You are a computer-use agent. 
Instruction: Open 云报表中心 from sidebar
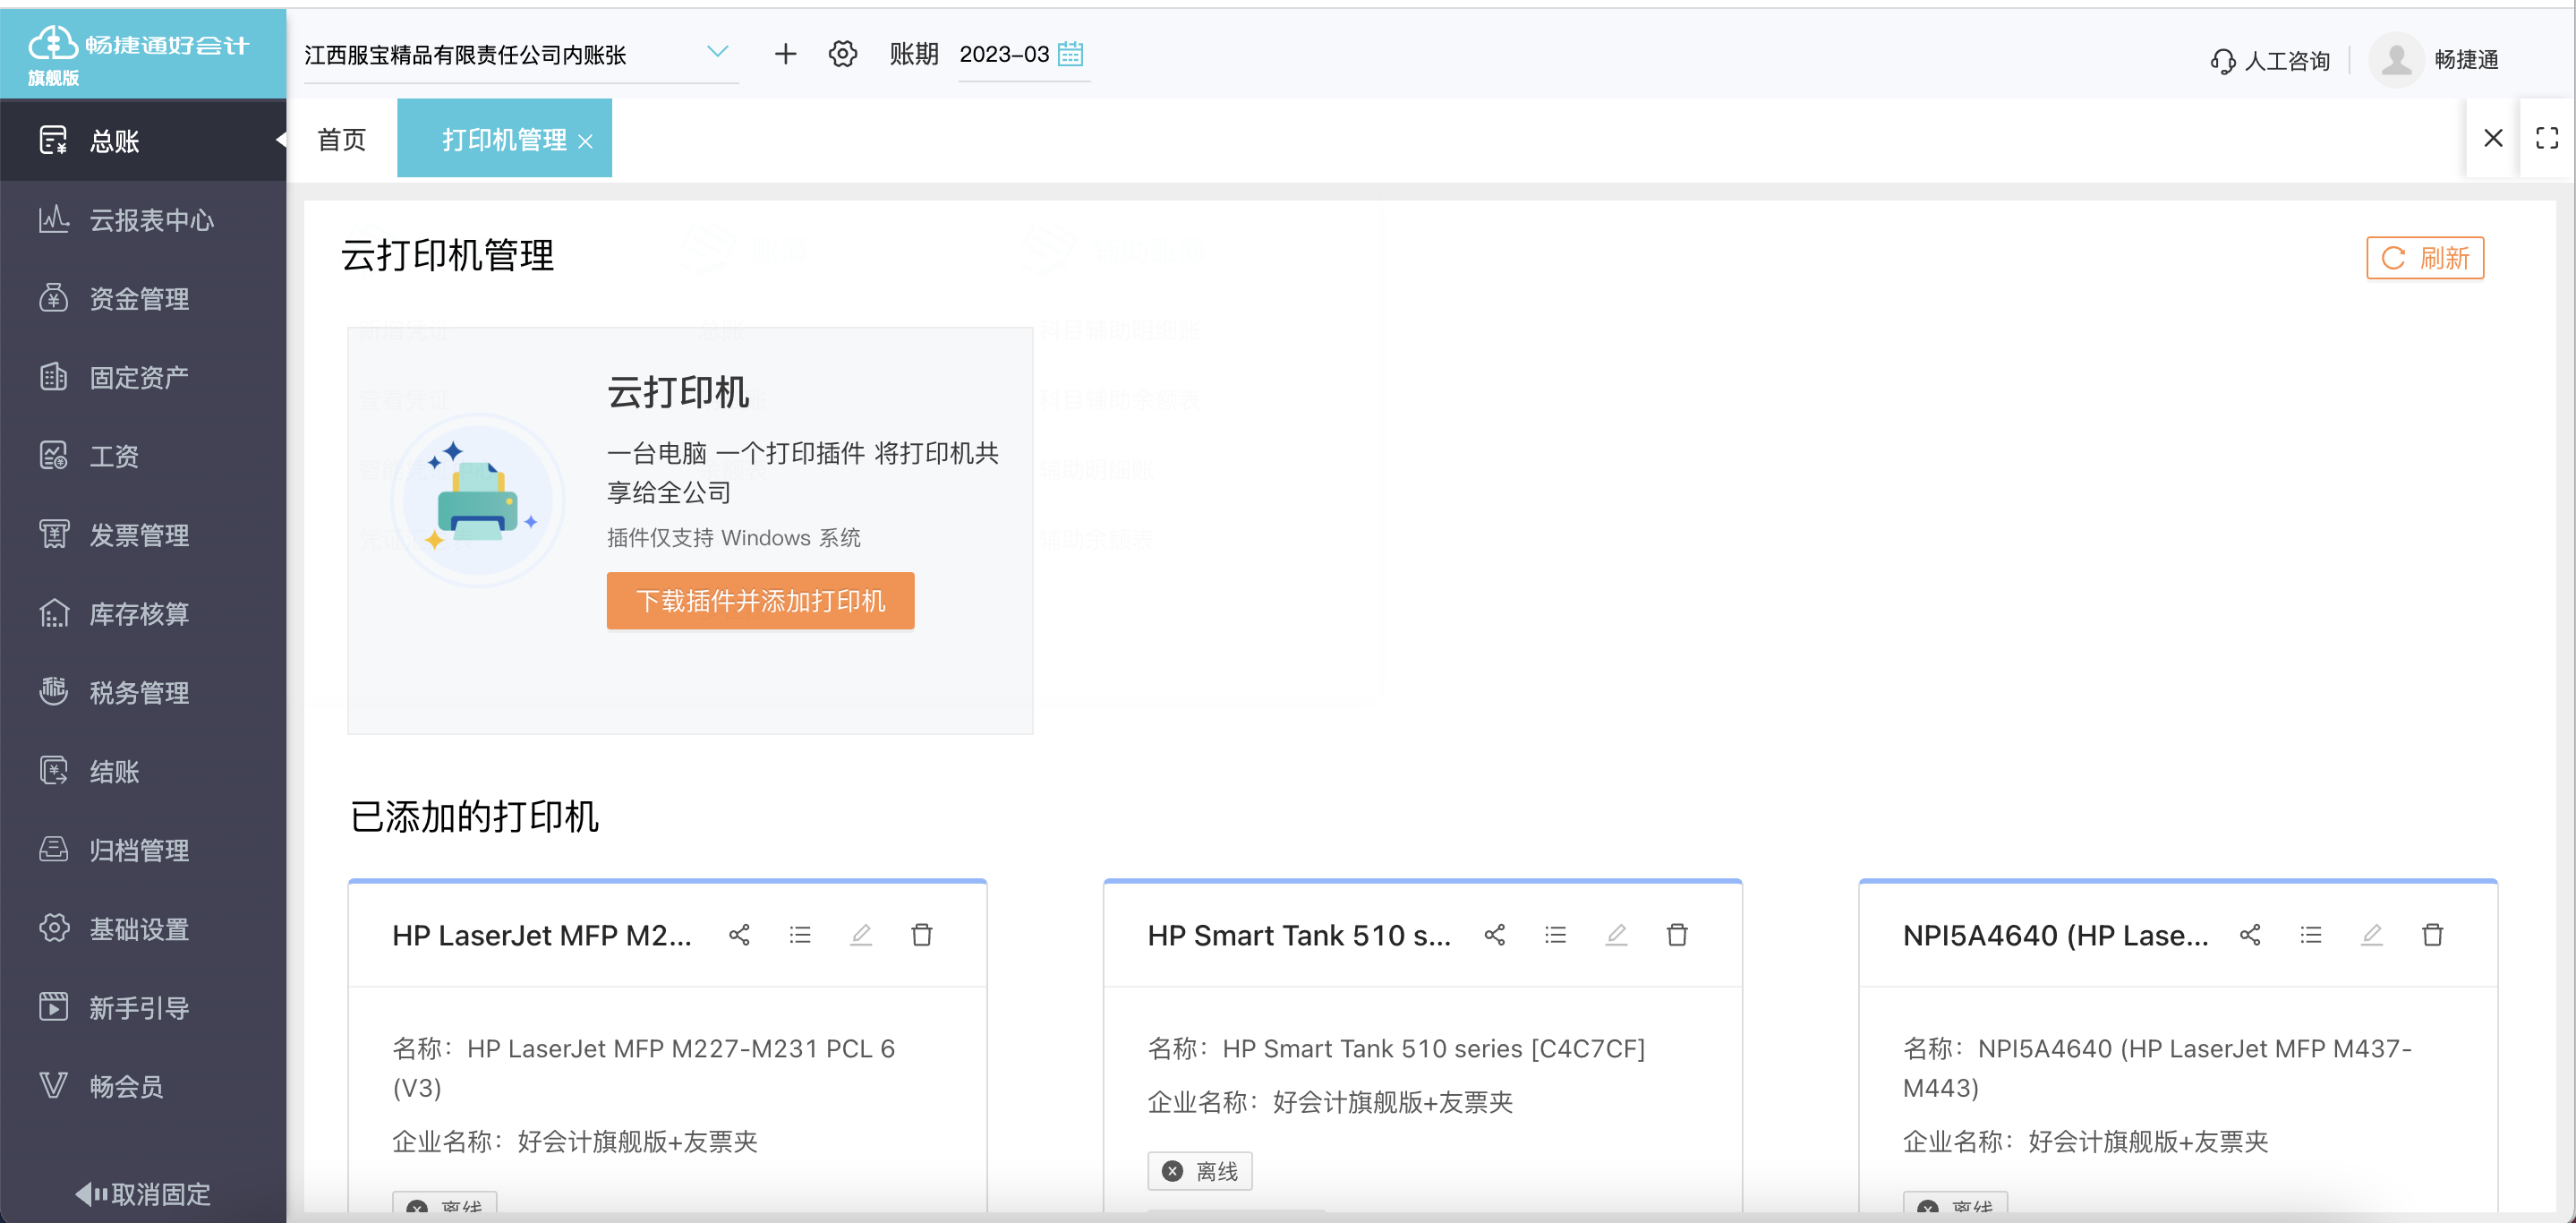[146, 218]
